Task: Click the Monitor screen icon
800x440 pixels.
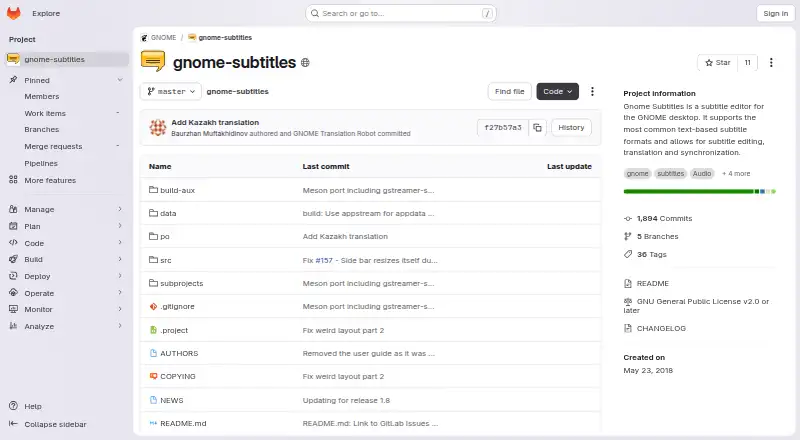Action: [13, 309]
